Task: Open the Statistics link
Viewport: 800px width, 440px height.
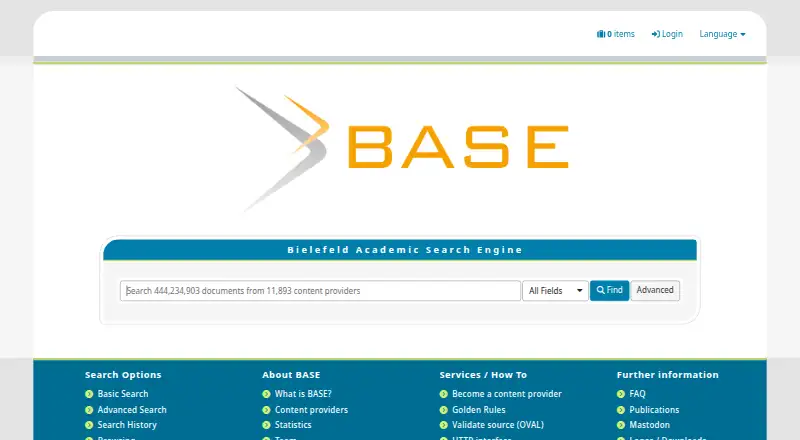Action: (293, 425)
